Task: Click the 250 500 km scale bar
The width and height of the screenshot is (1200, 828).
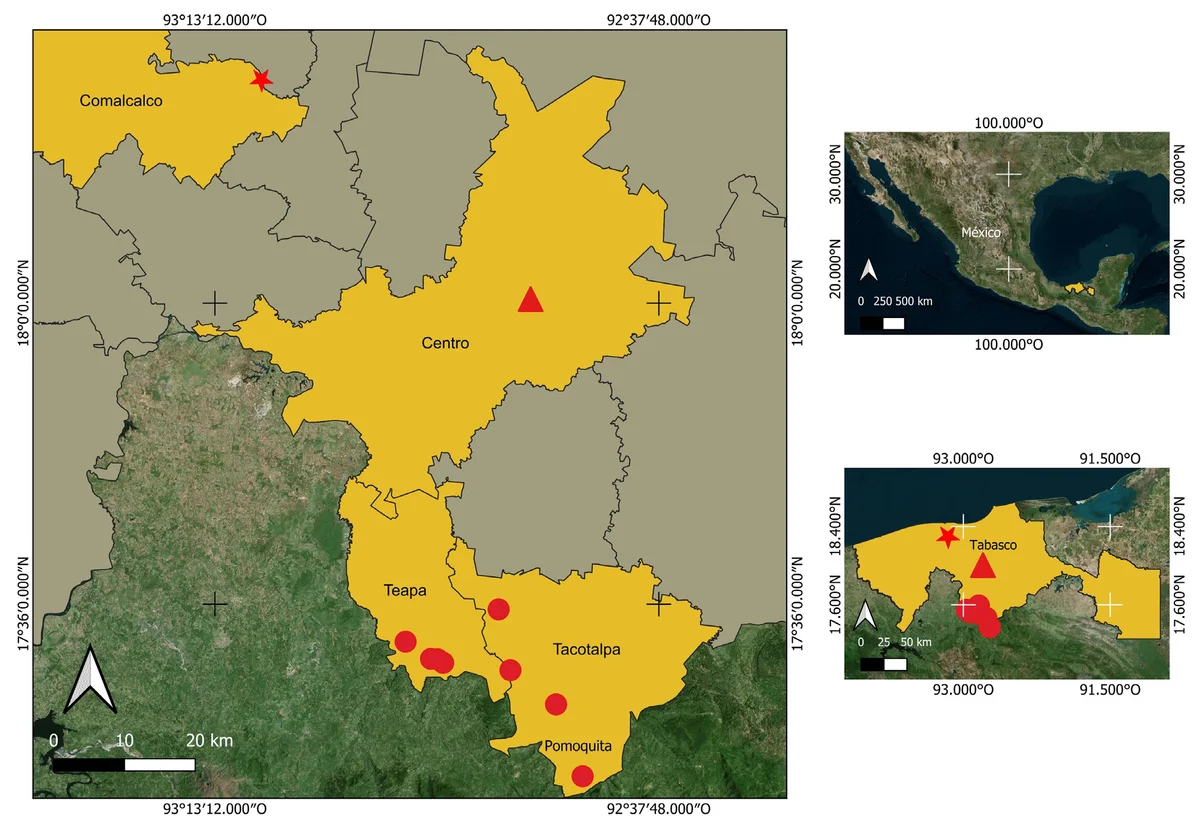Action: 882,323
